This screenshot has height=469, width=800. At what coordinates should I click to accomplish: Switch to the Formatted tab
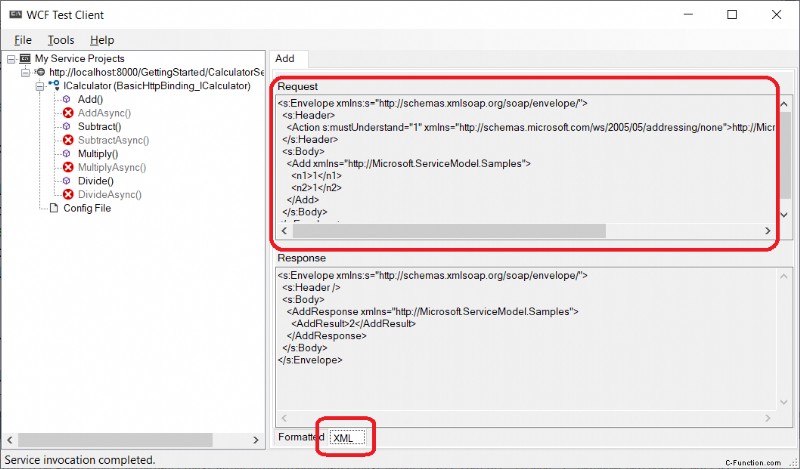pos(300,437)
